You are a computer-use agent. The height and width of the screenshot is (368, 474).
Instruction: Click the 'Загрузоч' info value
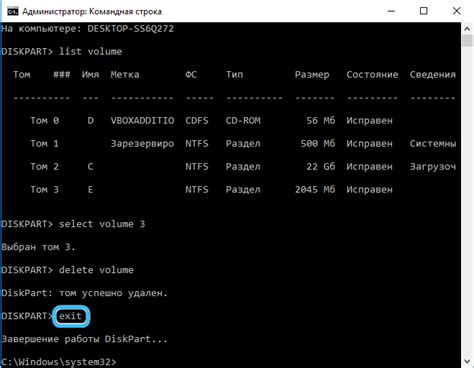[433, 167]
